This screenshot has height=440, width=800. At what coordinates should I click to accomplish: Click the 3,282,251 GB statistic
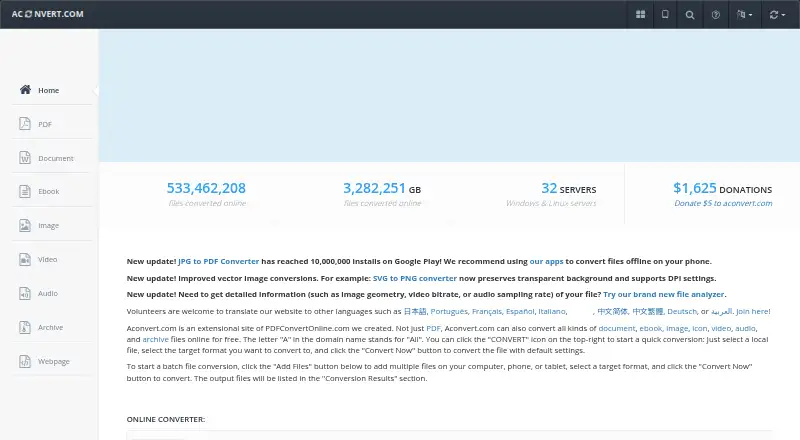[382, 188]
